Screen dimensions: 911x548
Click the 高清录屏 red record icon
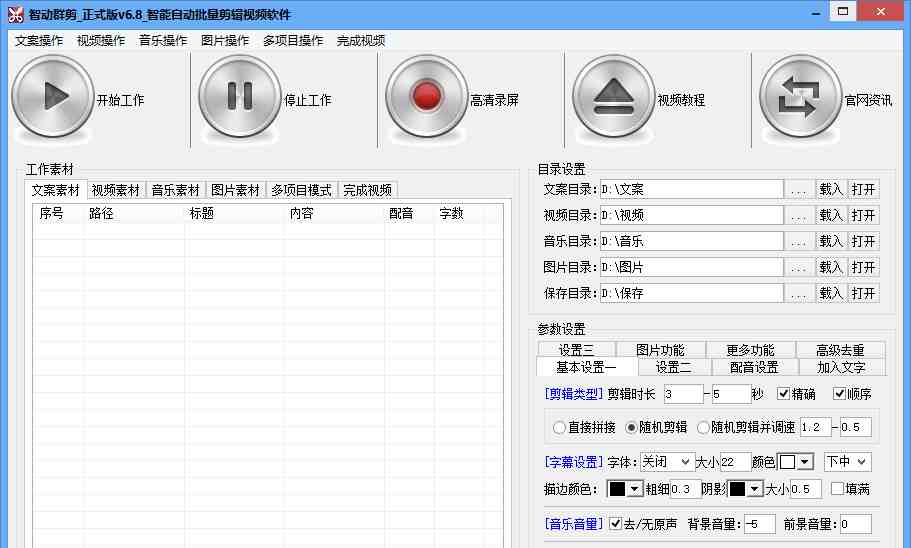427,97
